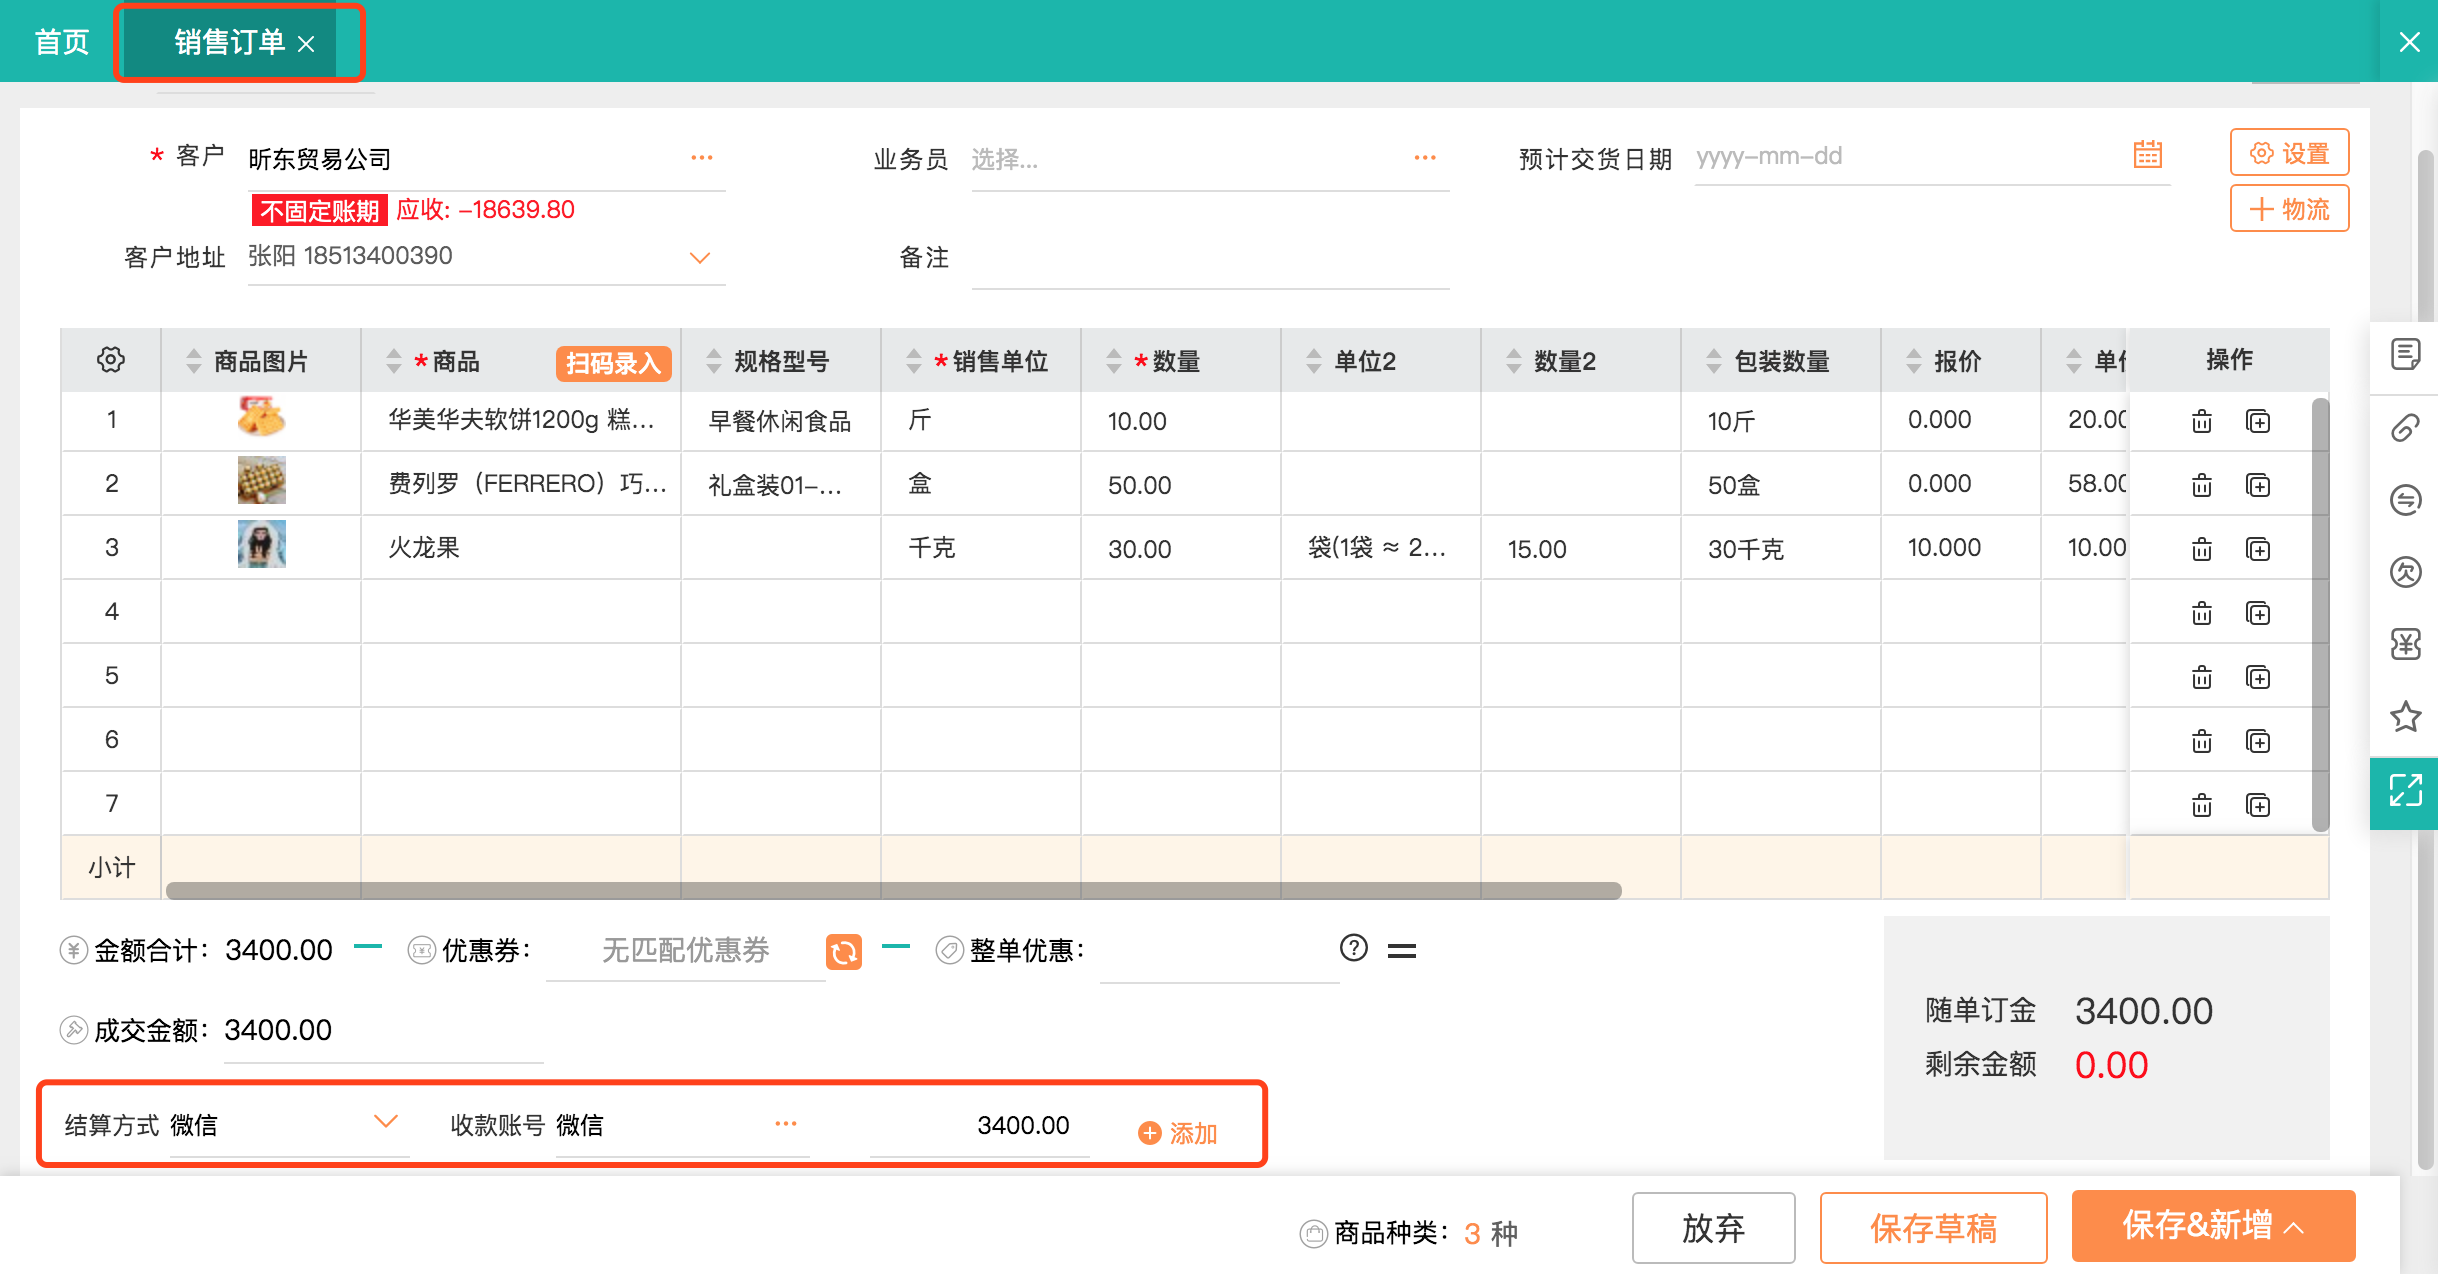Click the fullscreen expand icon on sidebar
Viewport: 2438px width, 1274px height.
[x=2404, y=790]
